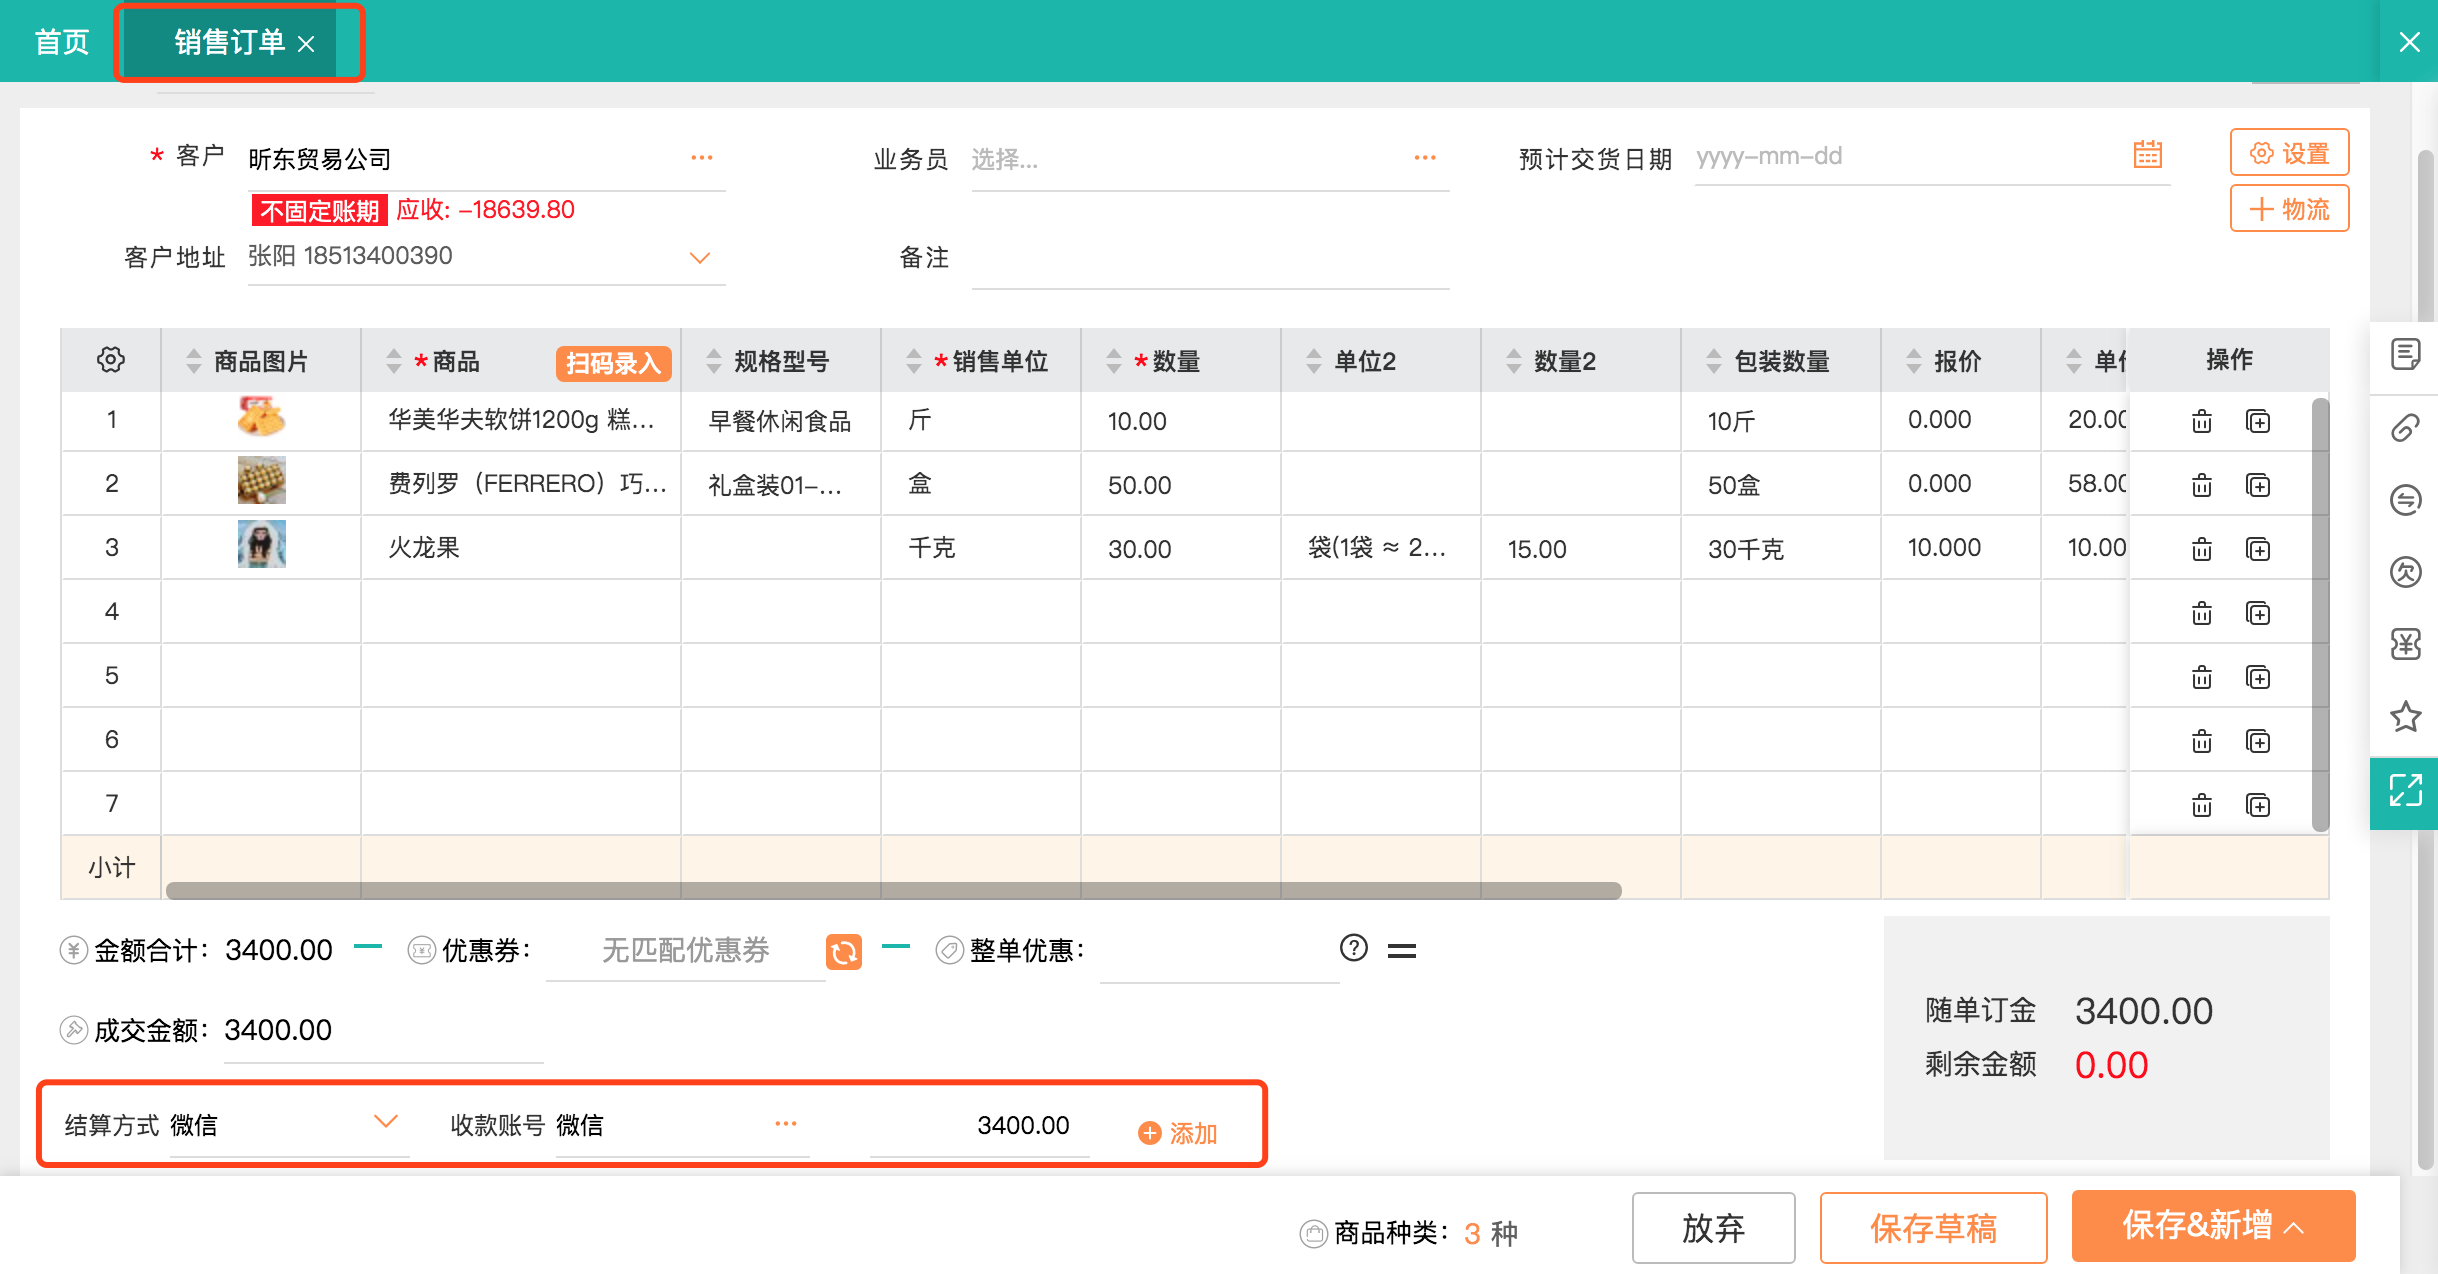Click the 添加 add payment method button

(x=1179, y=1129)
